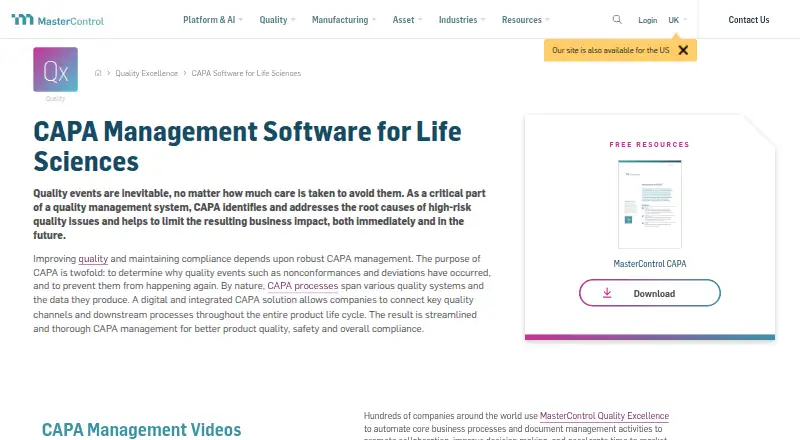The height and width of the screenshot is (440, 800).
Task: Open Quality Excellence breadcrumb link
Action: pyautogui.click(x=146, y=73)
